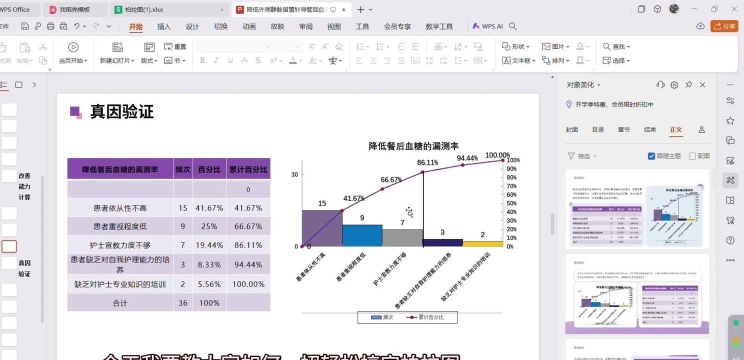Collapse the slide thumbnail panel arrow
This screenshot has height=360, width=744.
click(34, 85)
